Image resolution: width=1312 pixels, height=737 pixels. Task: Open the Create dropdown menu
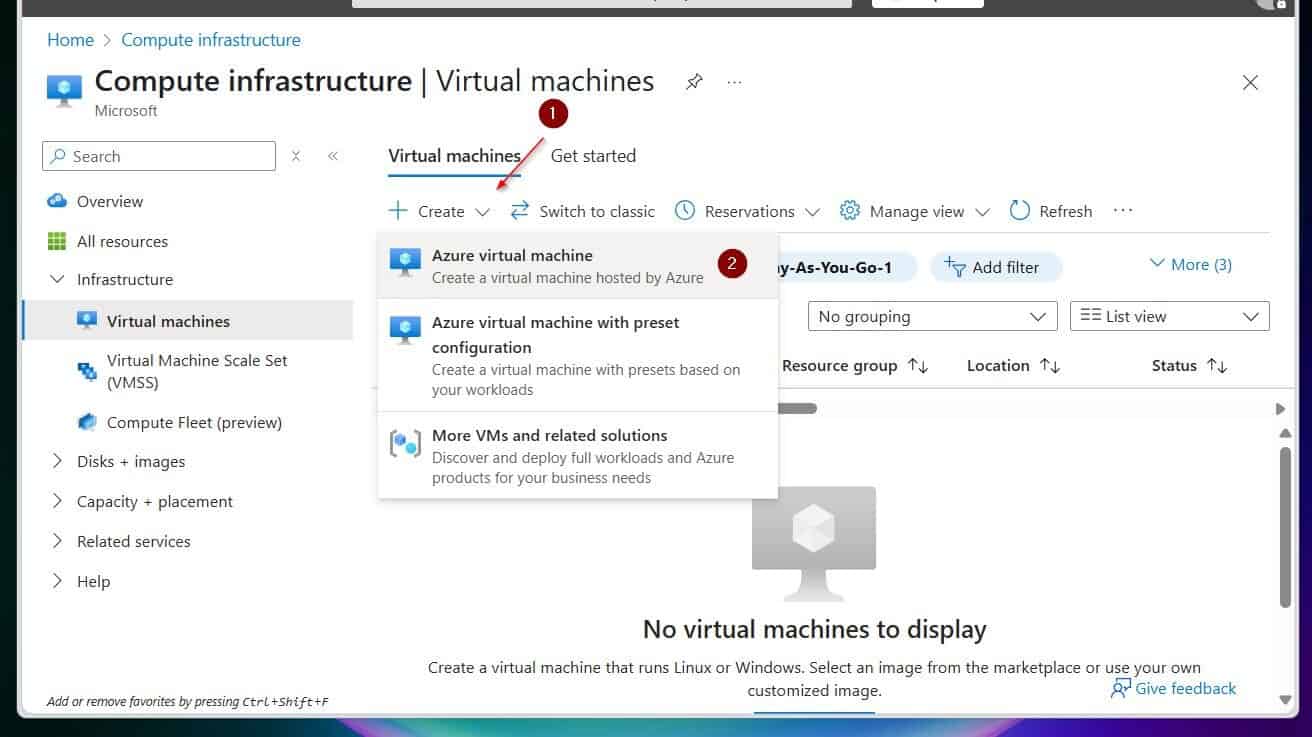[440, 211]
